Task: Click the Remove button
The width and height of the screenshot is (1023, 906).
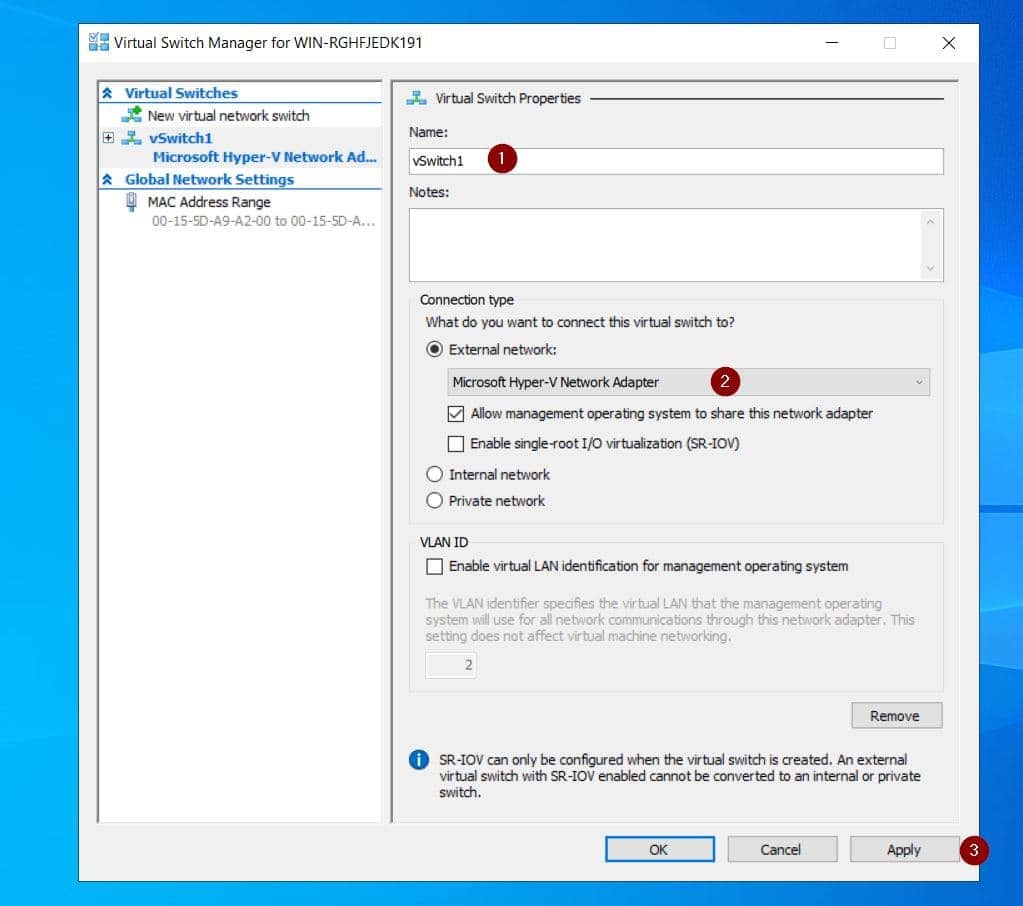Action: click(895, 715)
